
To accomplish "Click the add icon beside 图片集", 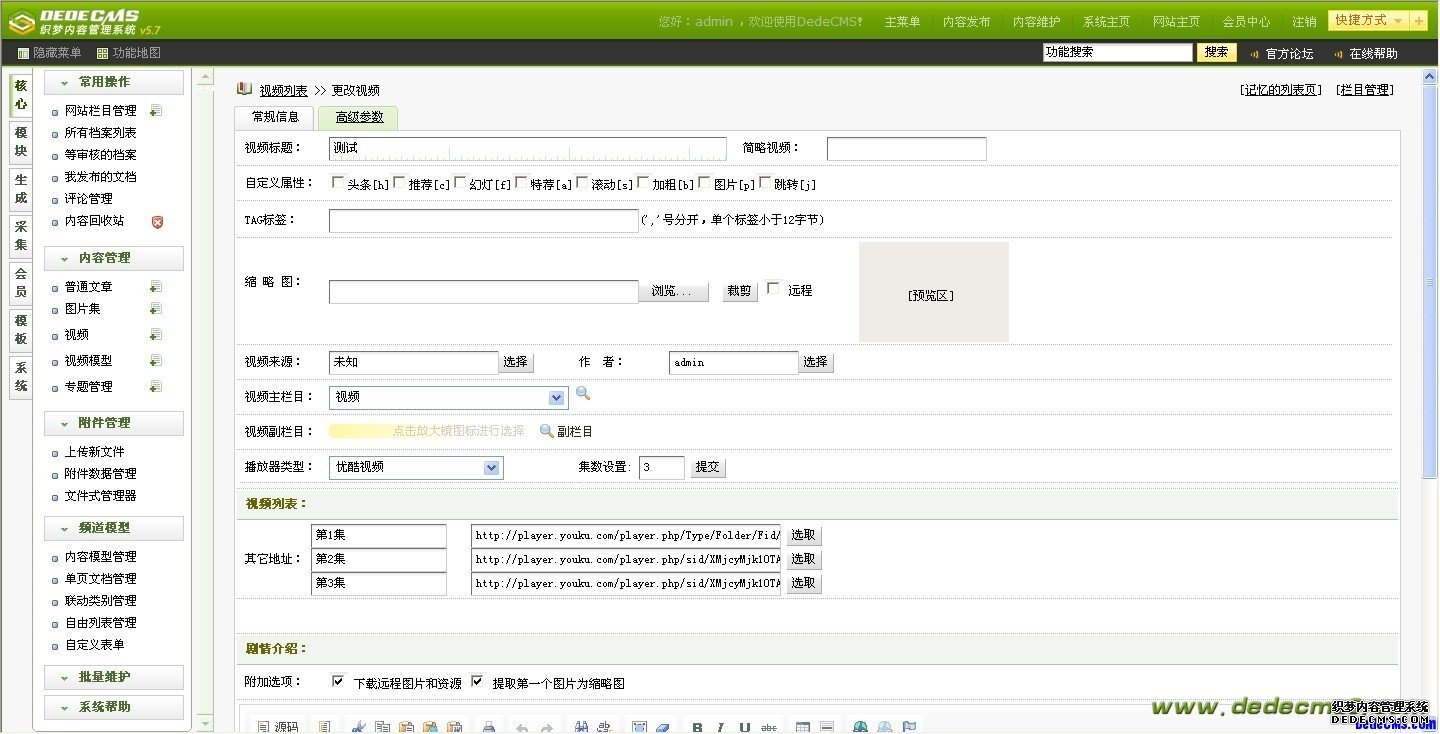I will pyautogui.click(x=156, y=309).
